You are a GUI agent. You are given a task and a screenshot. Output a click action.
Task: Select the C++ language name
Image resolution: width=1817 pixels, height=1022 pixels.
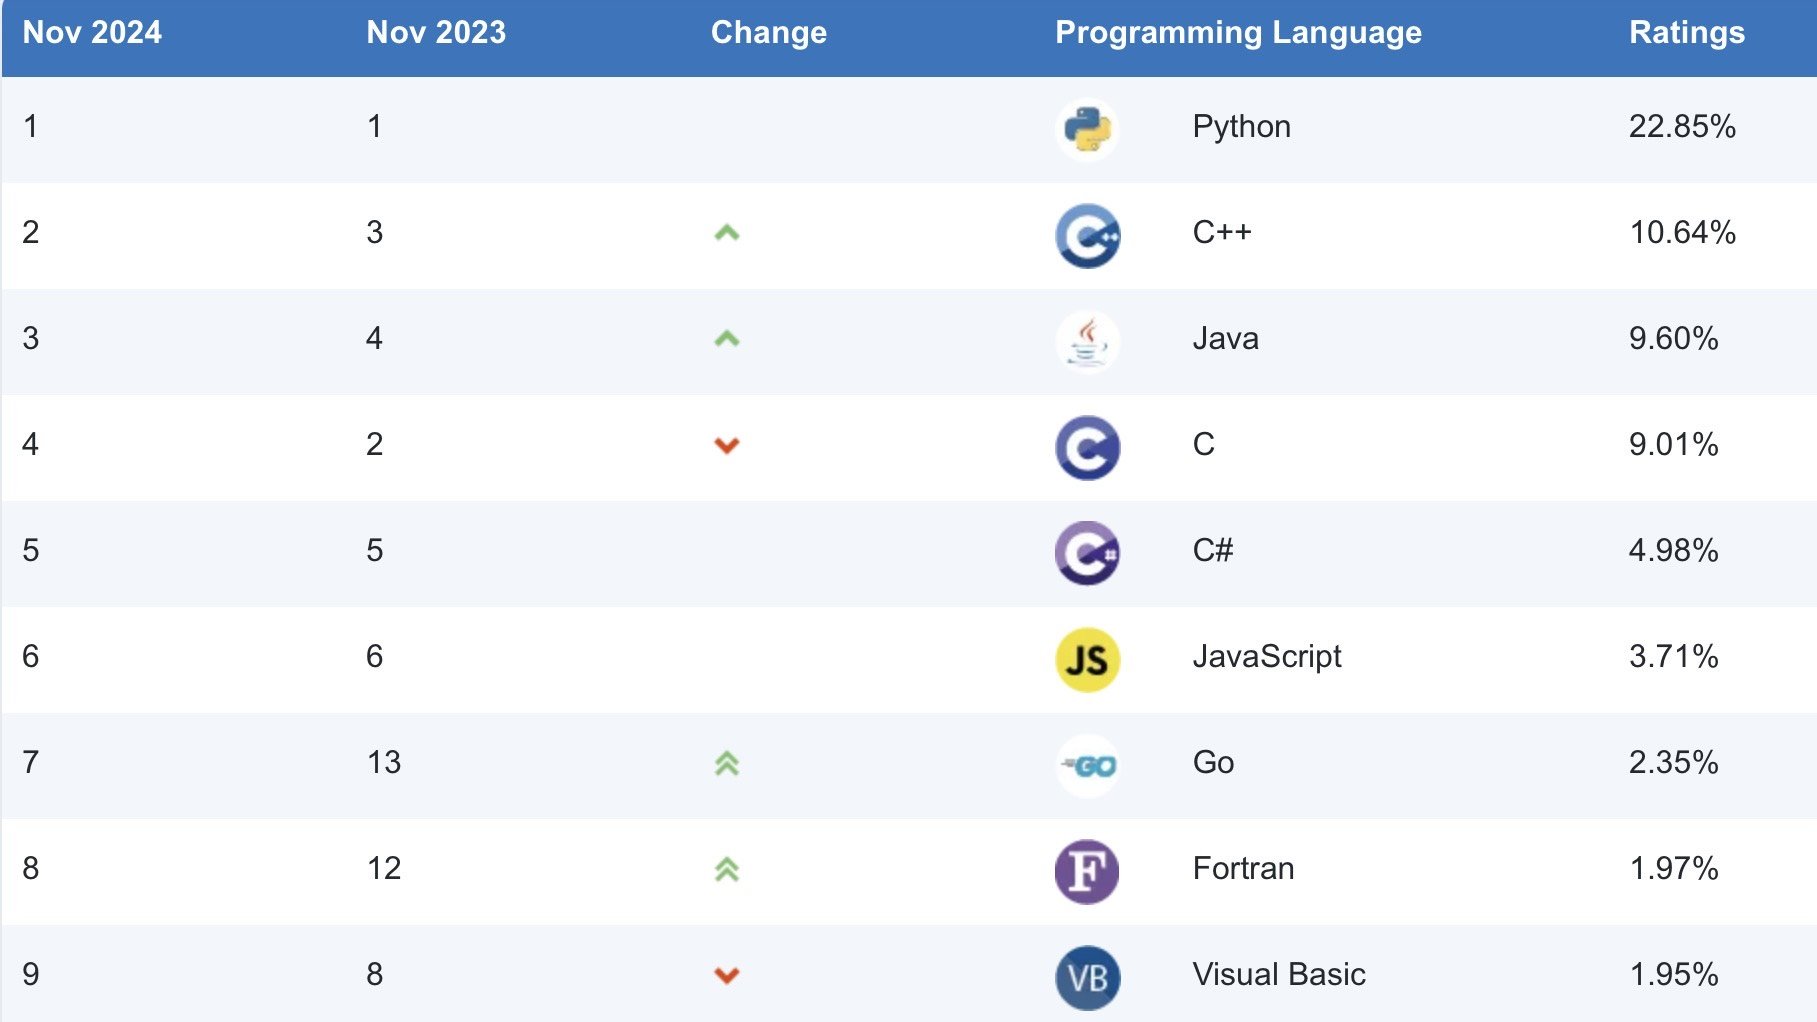click(1222, 232)
